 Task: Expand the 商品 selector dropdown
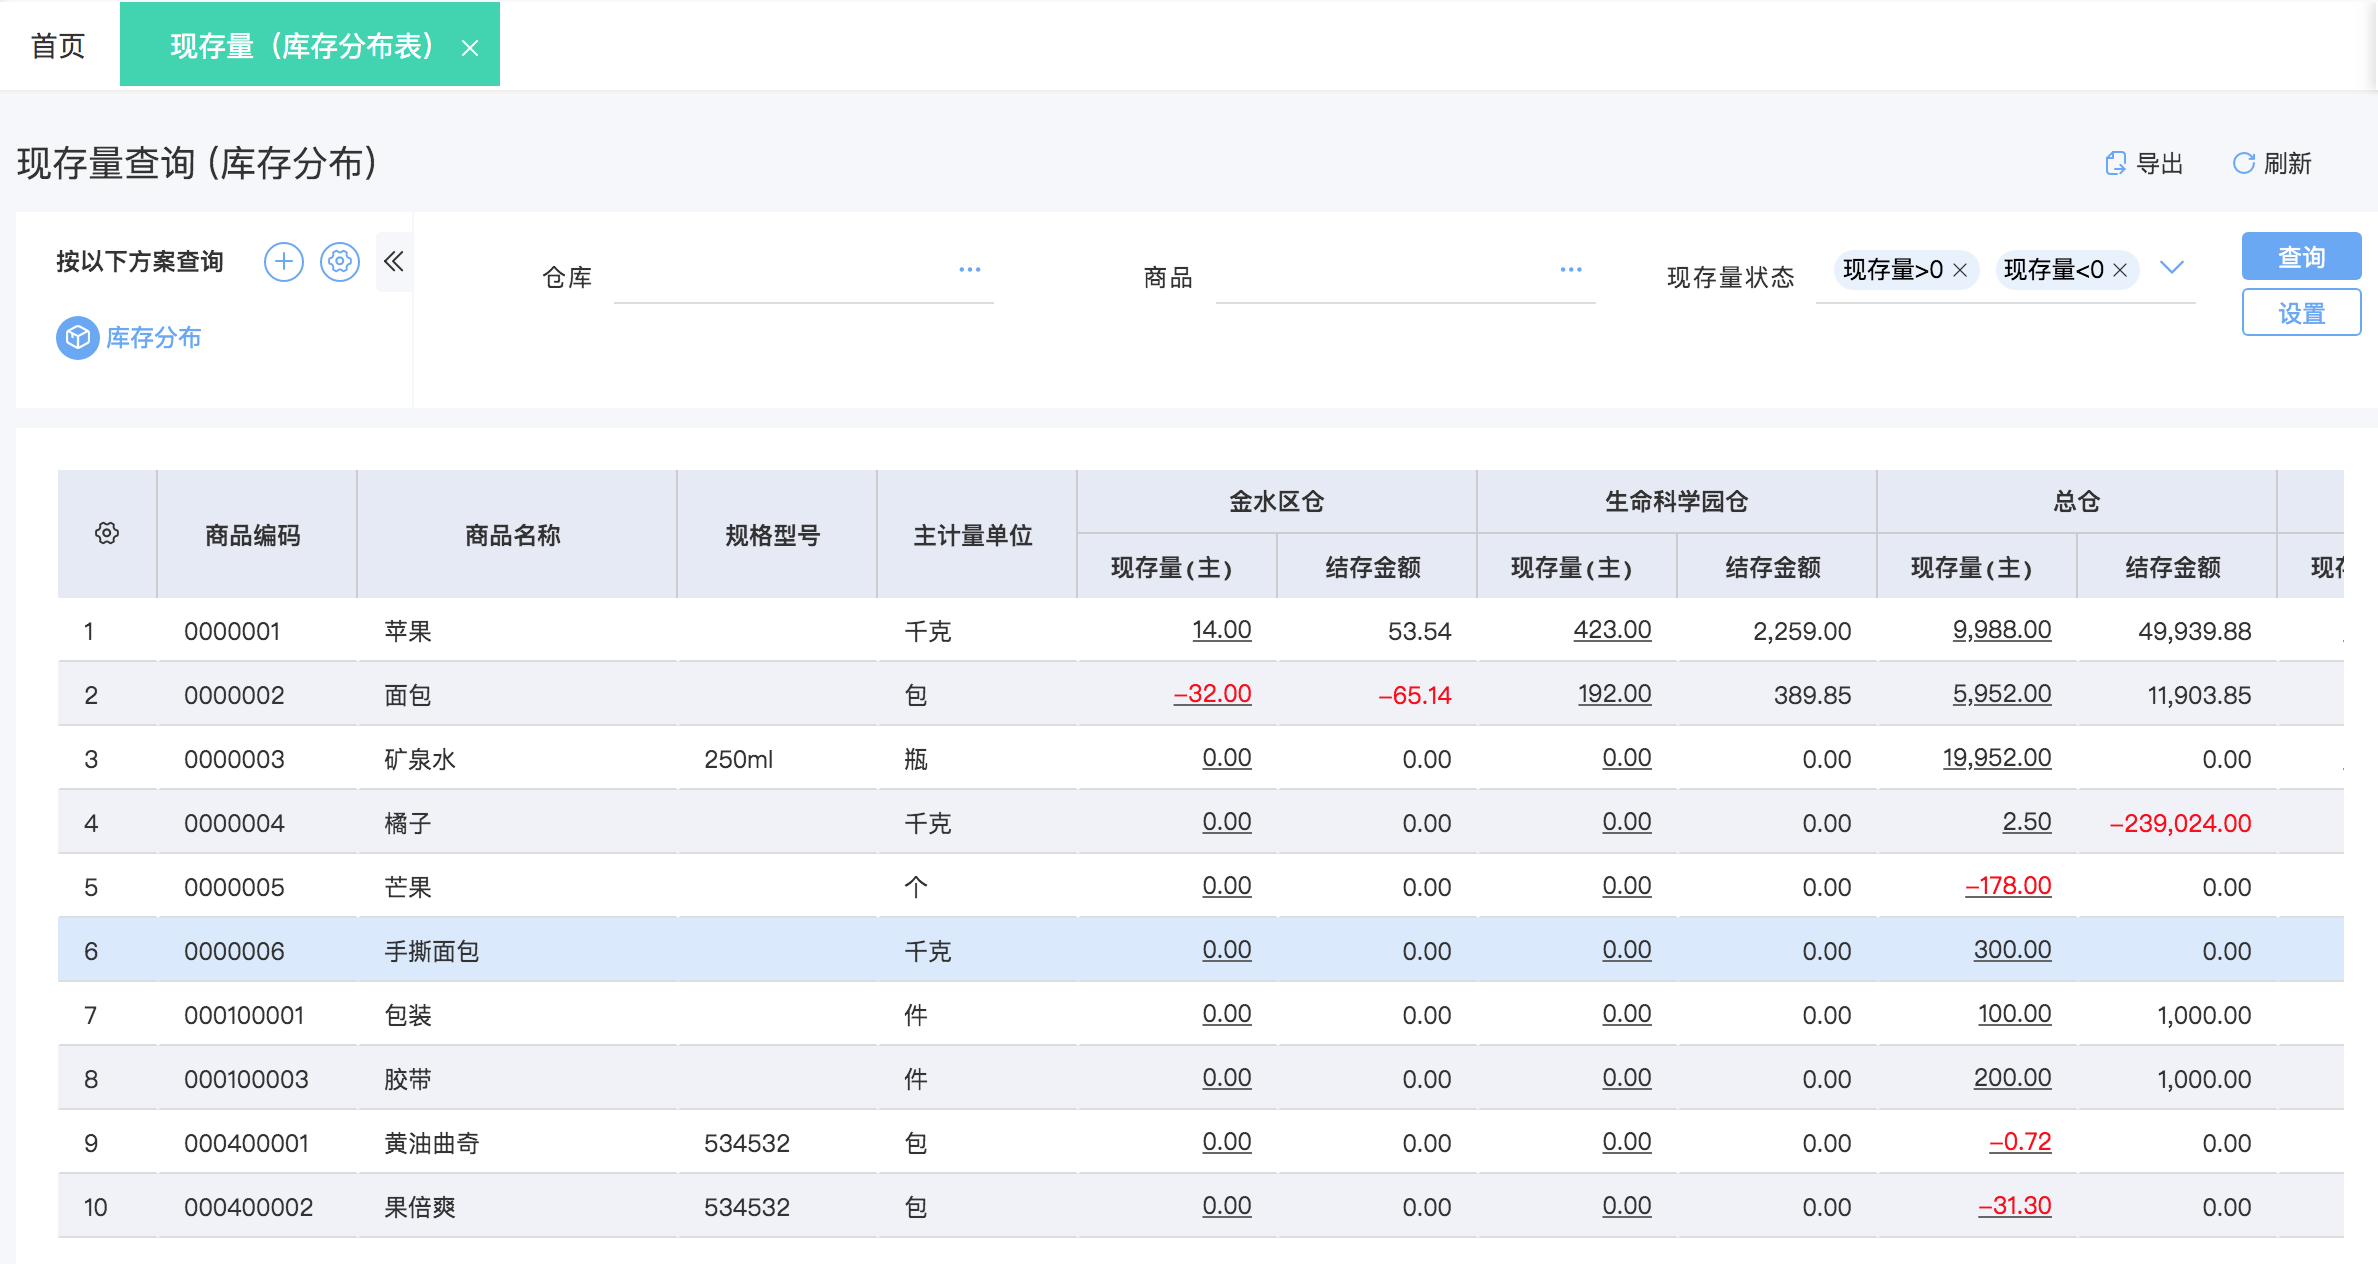tap(1571, 270)
